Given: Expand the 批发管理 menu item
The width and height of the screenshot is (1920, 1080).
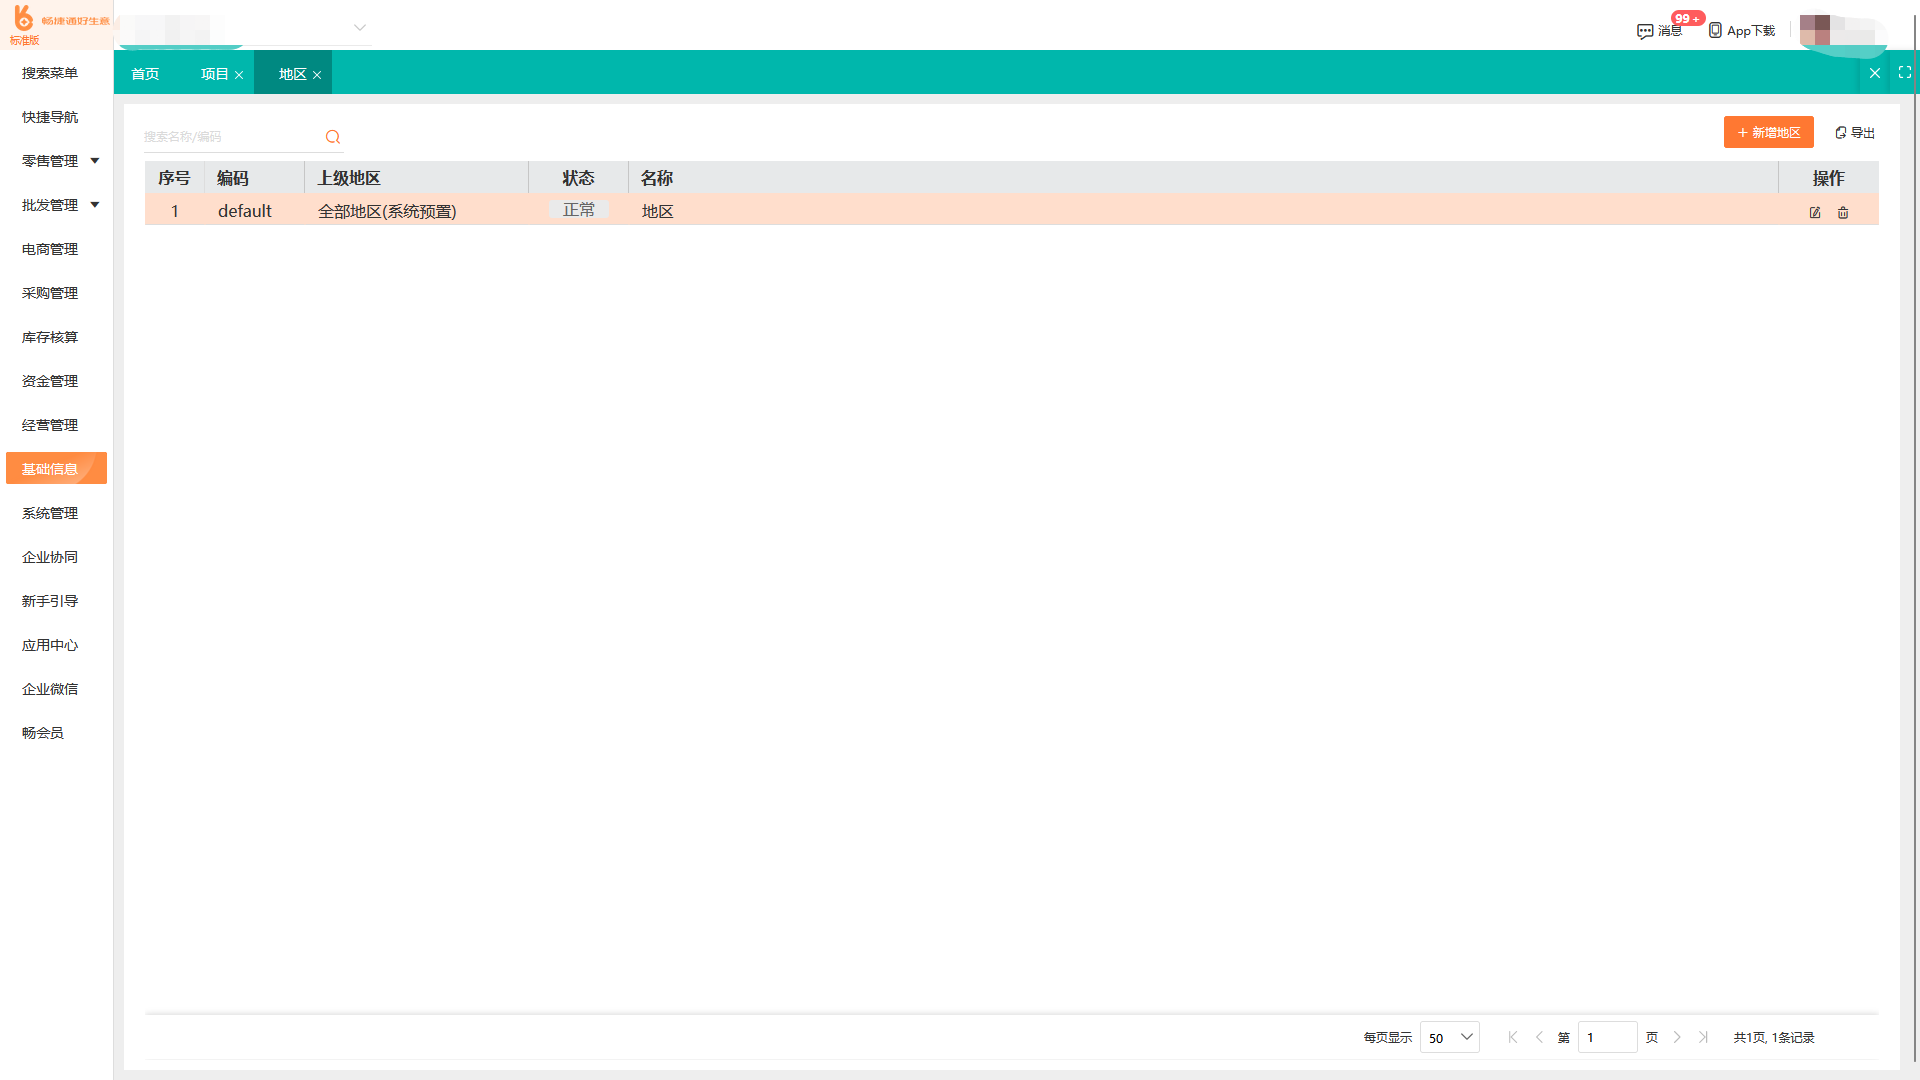Looking at the screenshot, I should [x=57, y=204].
